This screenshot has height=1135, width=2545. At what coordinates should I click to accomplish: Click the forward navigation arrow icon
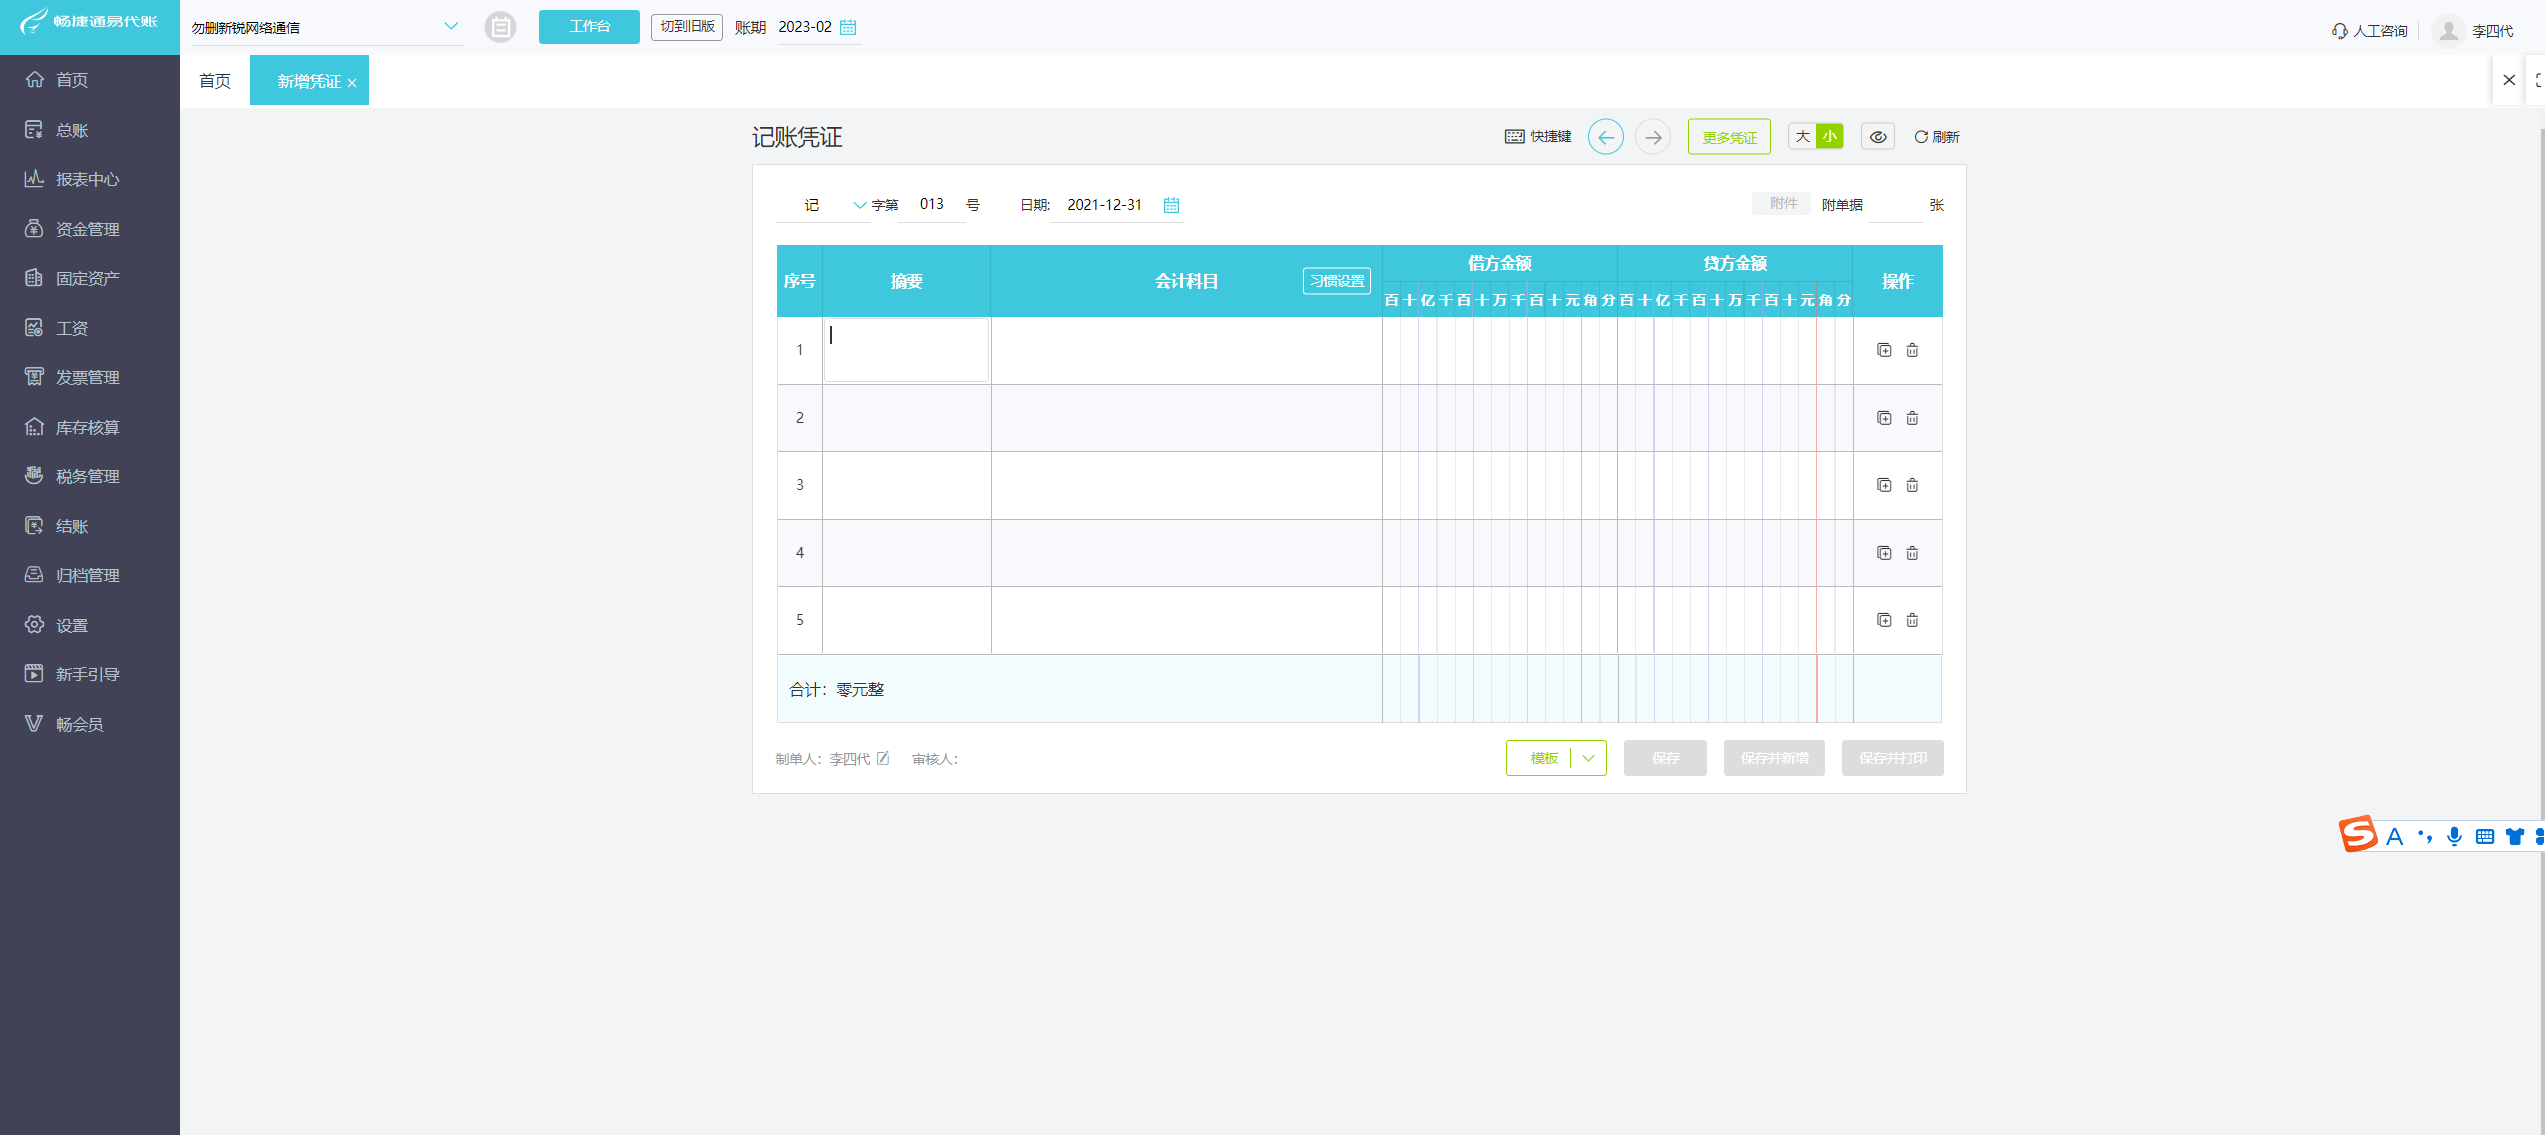(x=1654, y=136)
